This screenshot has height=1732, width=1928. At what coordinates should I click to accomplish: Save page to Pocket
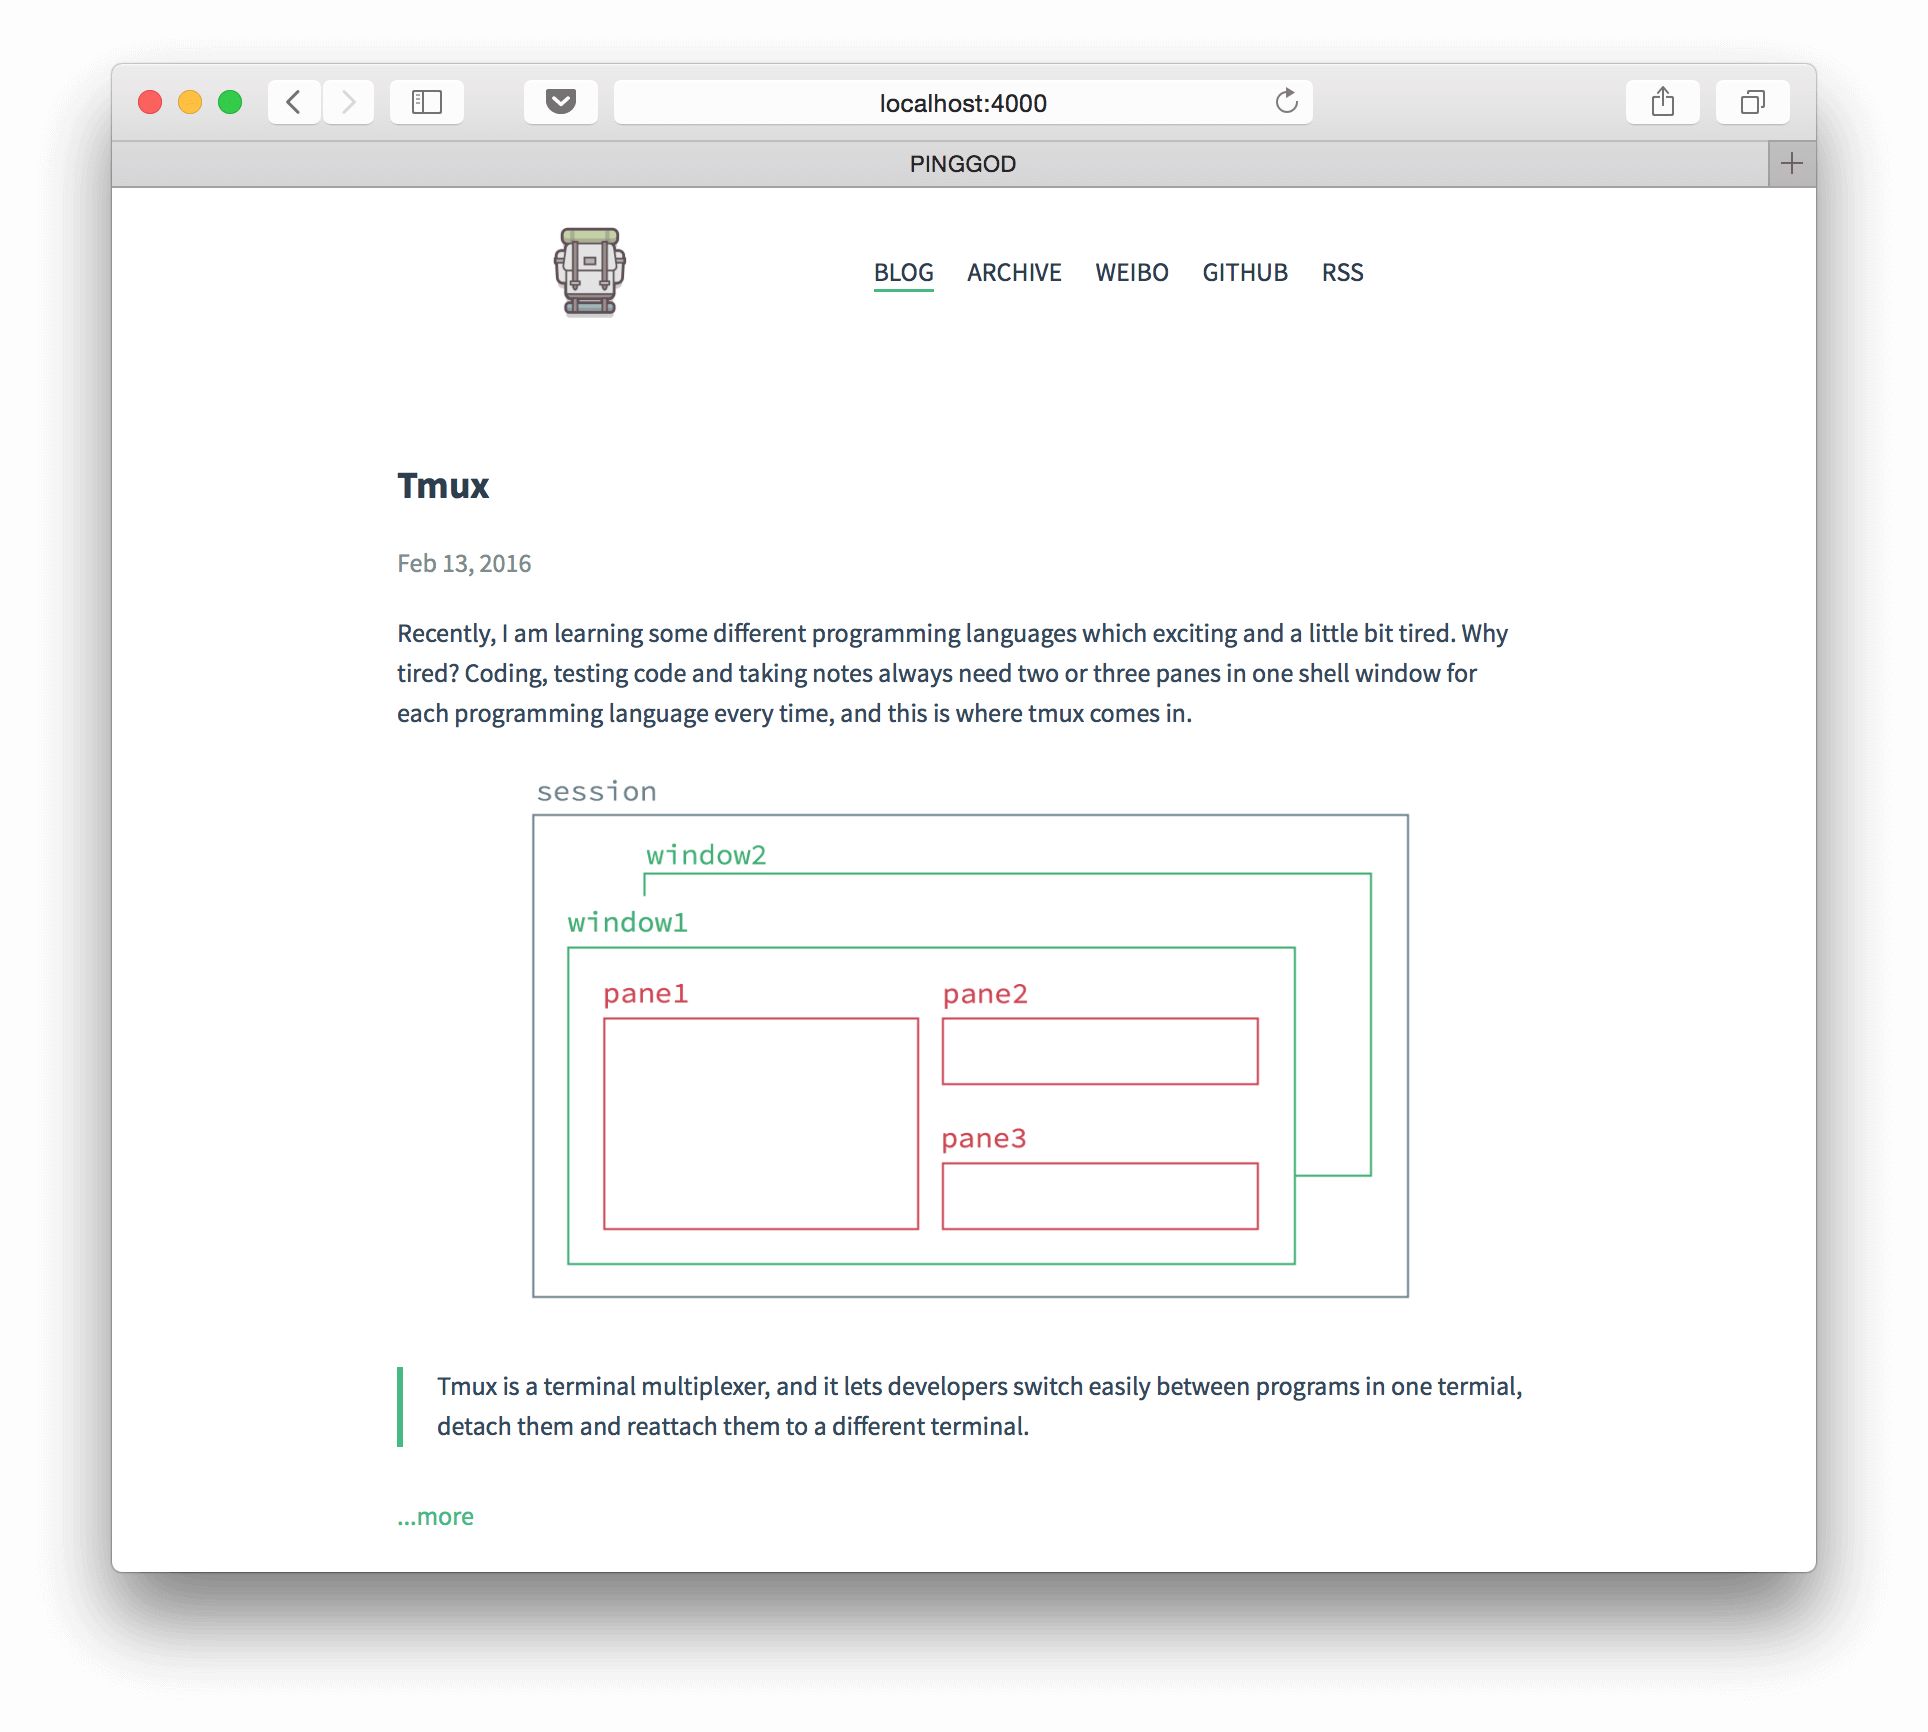click(560, 101)
